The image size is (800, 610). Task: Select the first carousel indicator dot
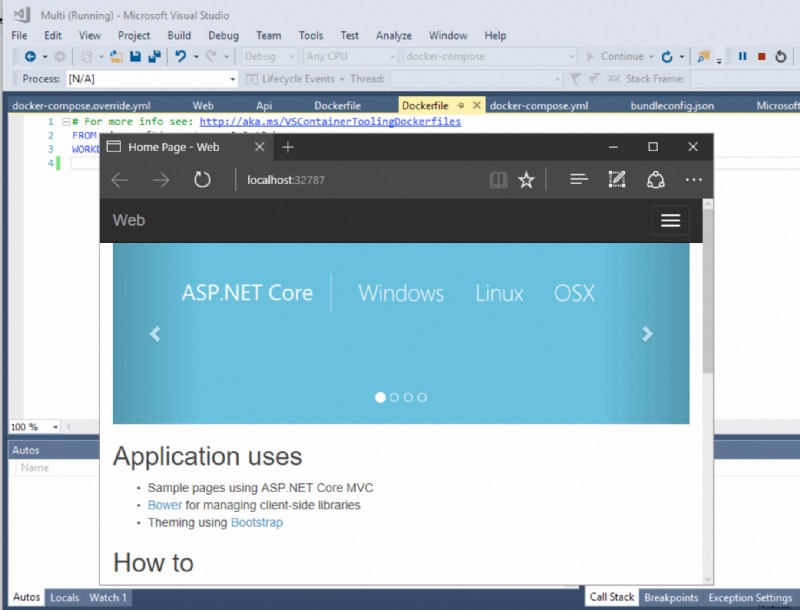pyautogui.click(x=380, y=397)
